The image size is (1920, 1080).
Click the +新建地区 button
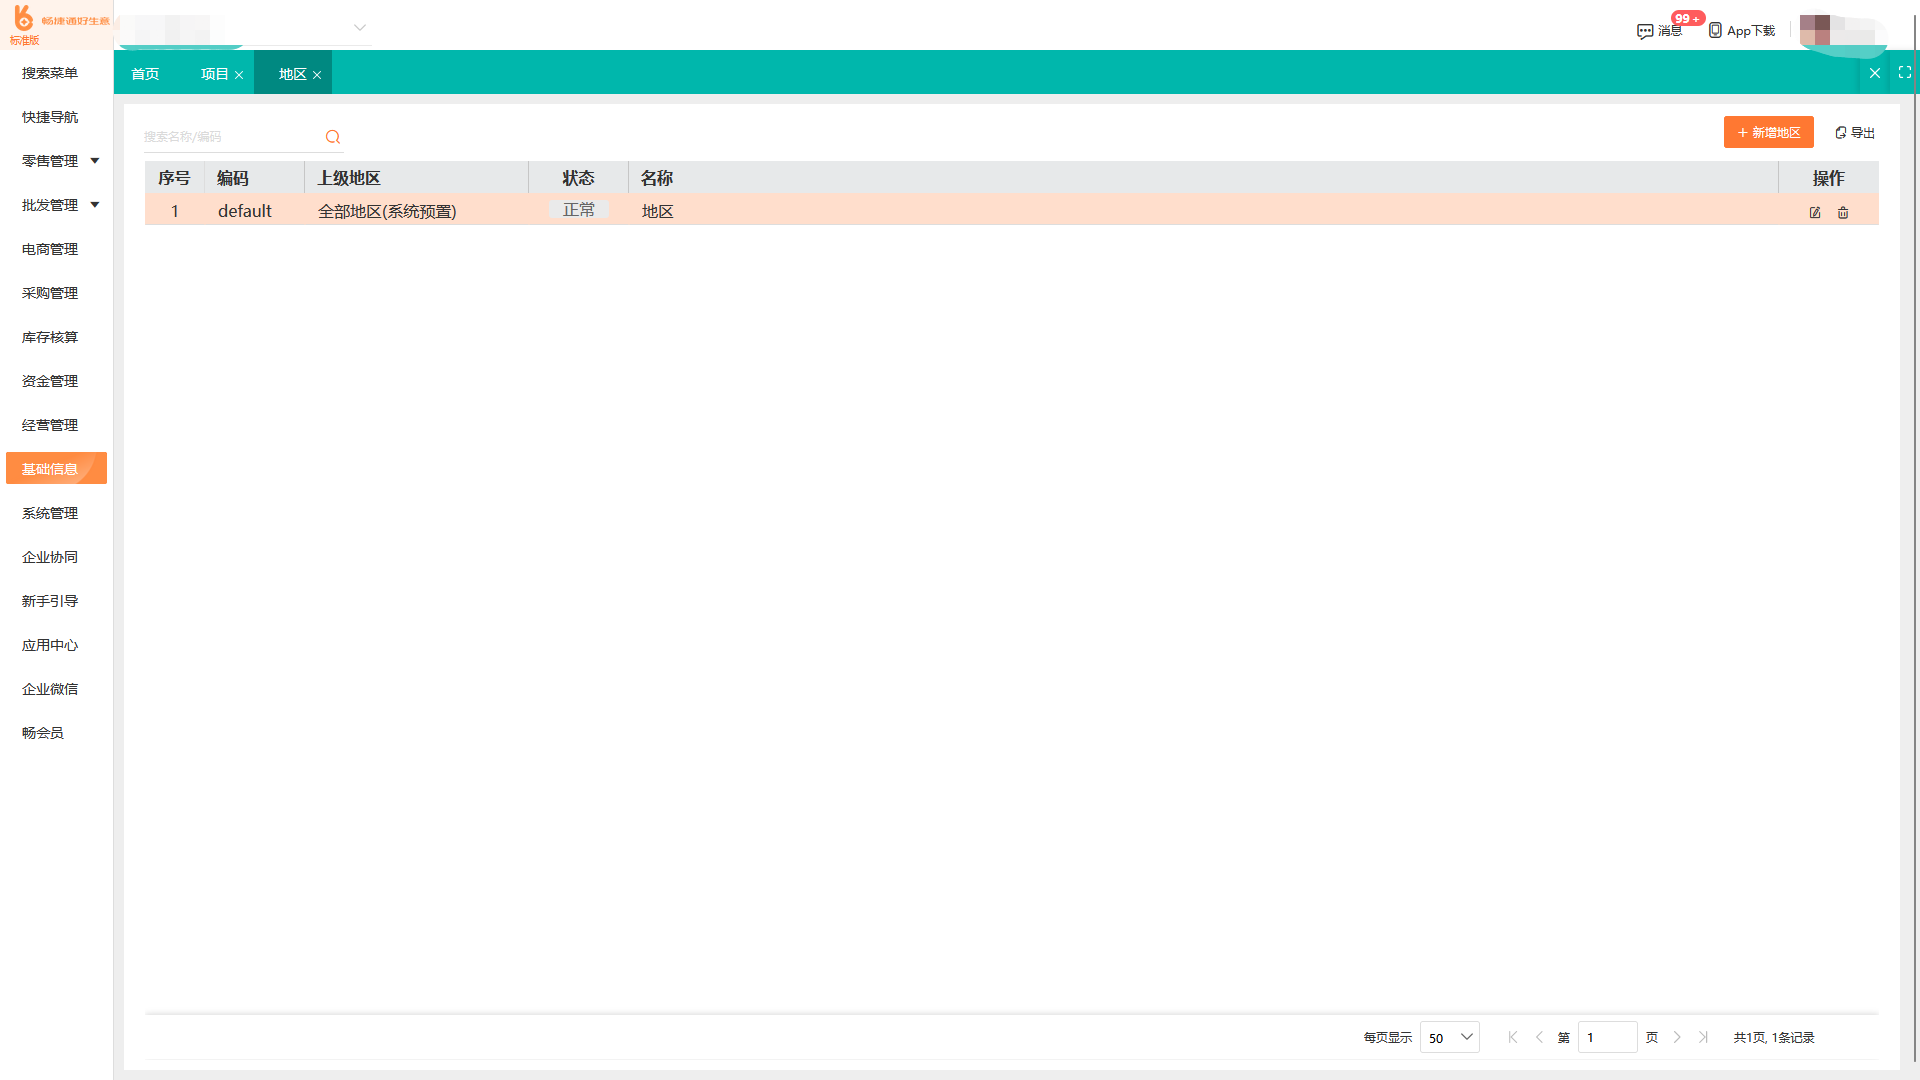1768,132
